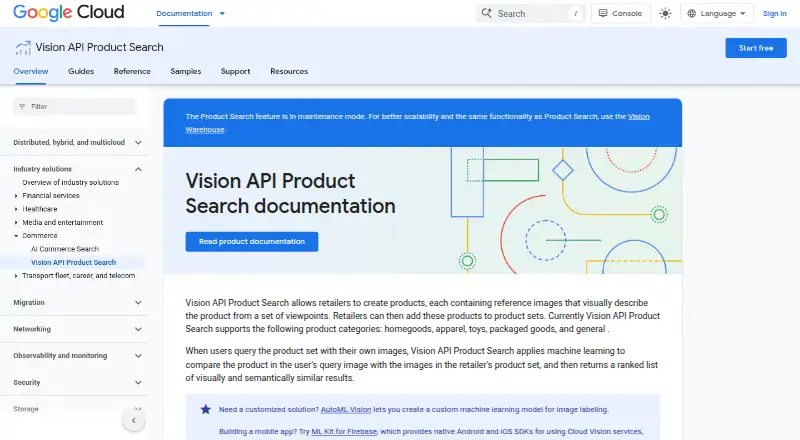800x440 pixels.
Task: Click into the Search field
Action: click(530, 14)
